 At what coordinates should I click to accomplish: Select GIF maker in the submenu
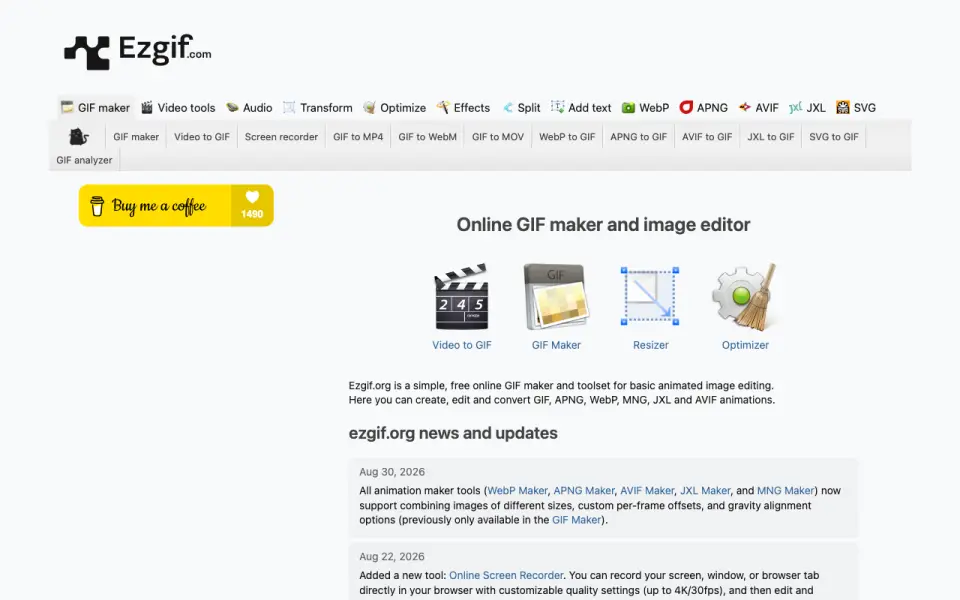136,137
